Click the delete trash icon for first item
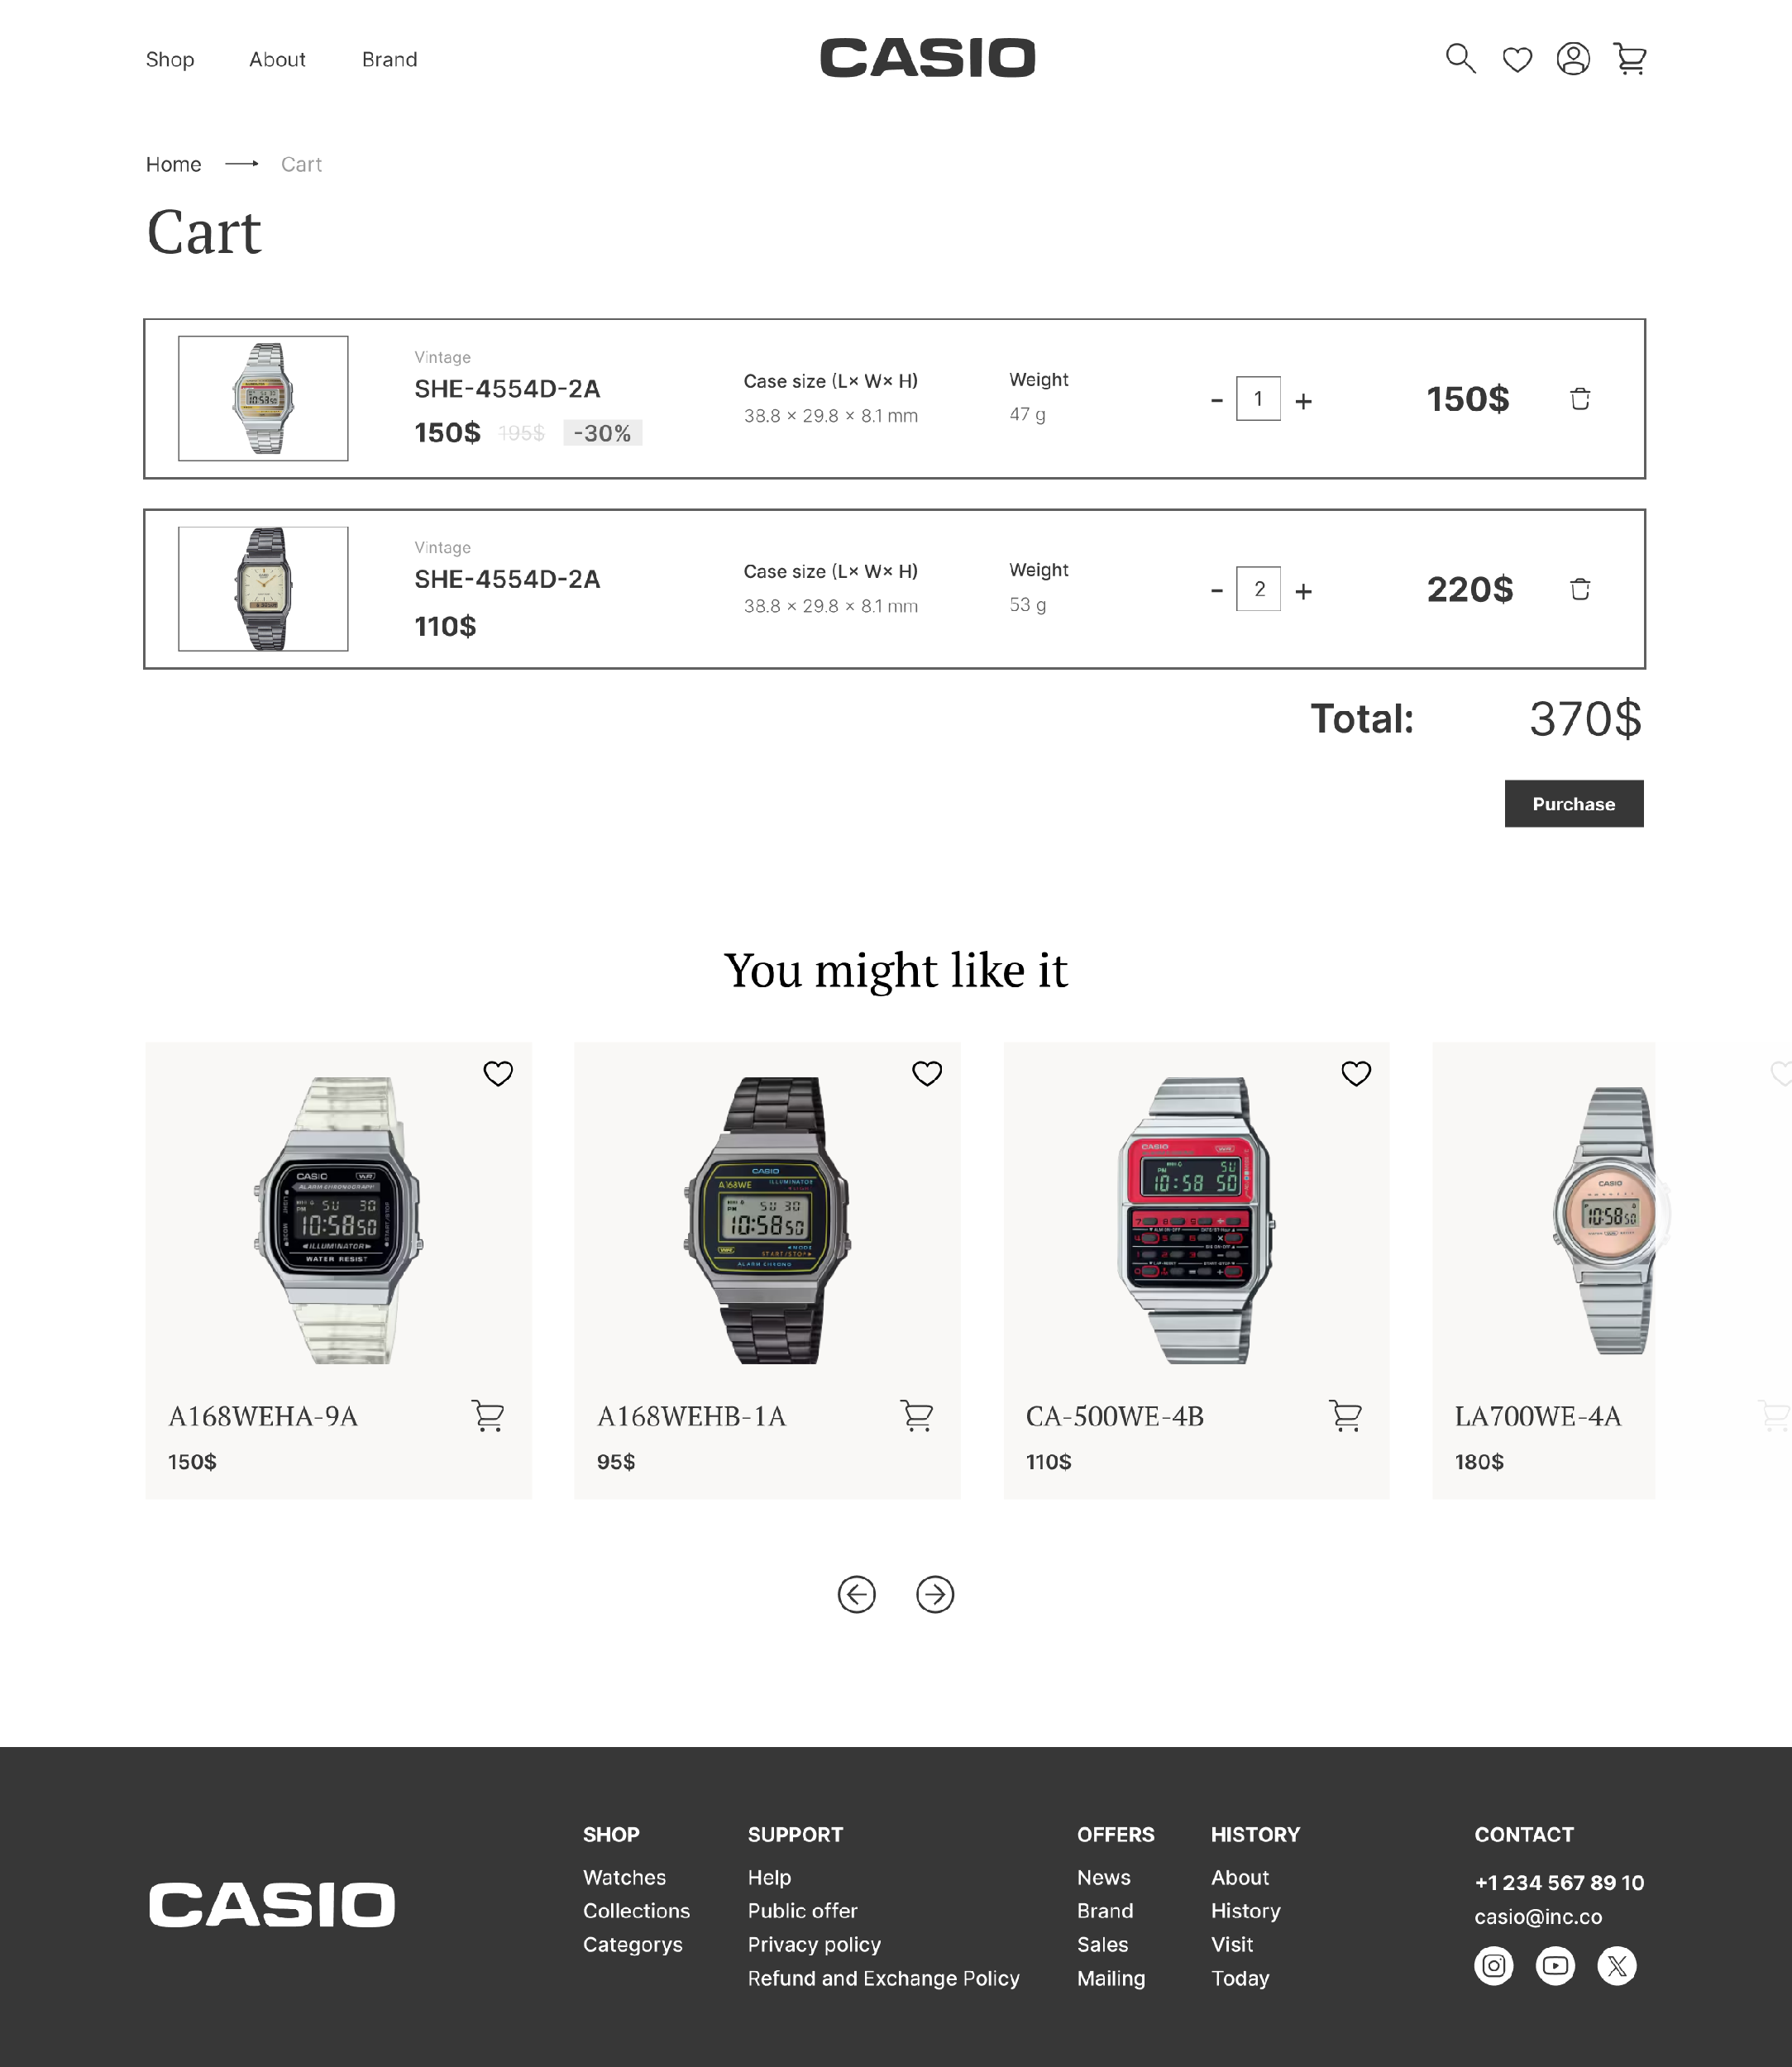The image size is (1792, 2067). (1579, 399)
